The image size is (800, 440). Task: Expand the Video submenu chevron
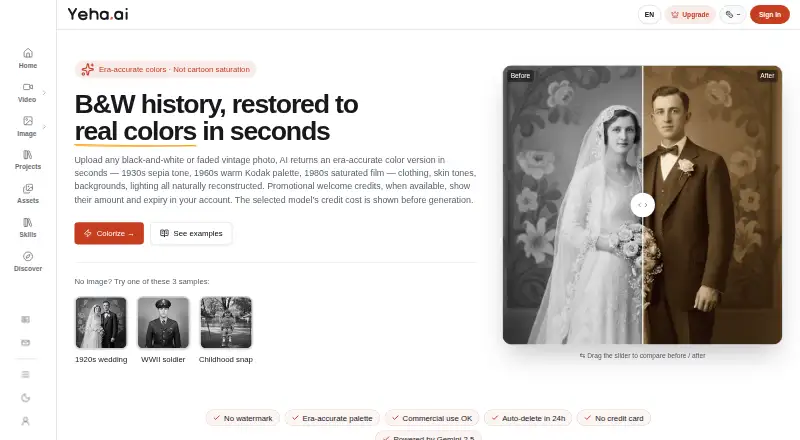pos(44,92)
